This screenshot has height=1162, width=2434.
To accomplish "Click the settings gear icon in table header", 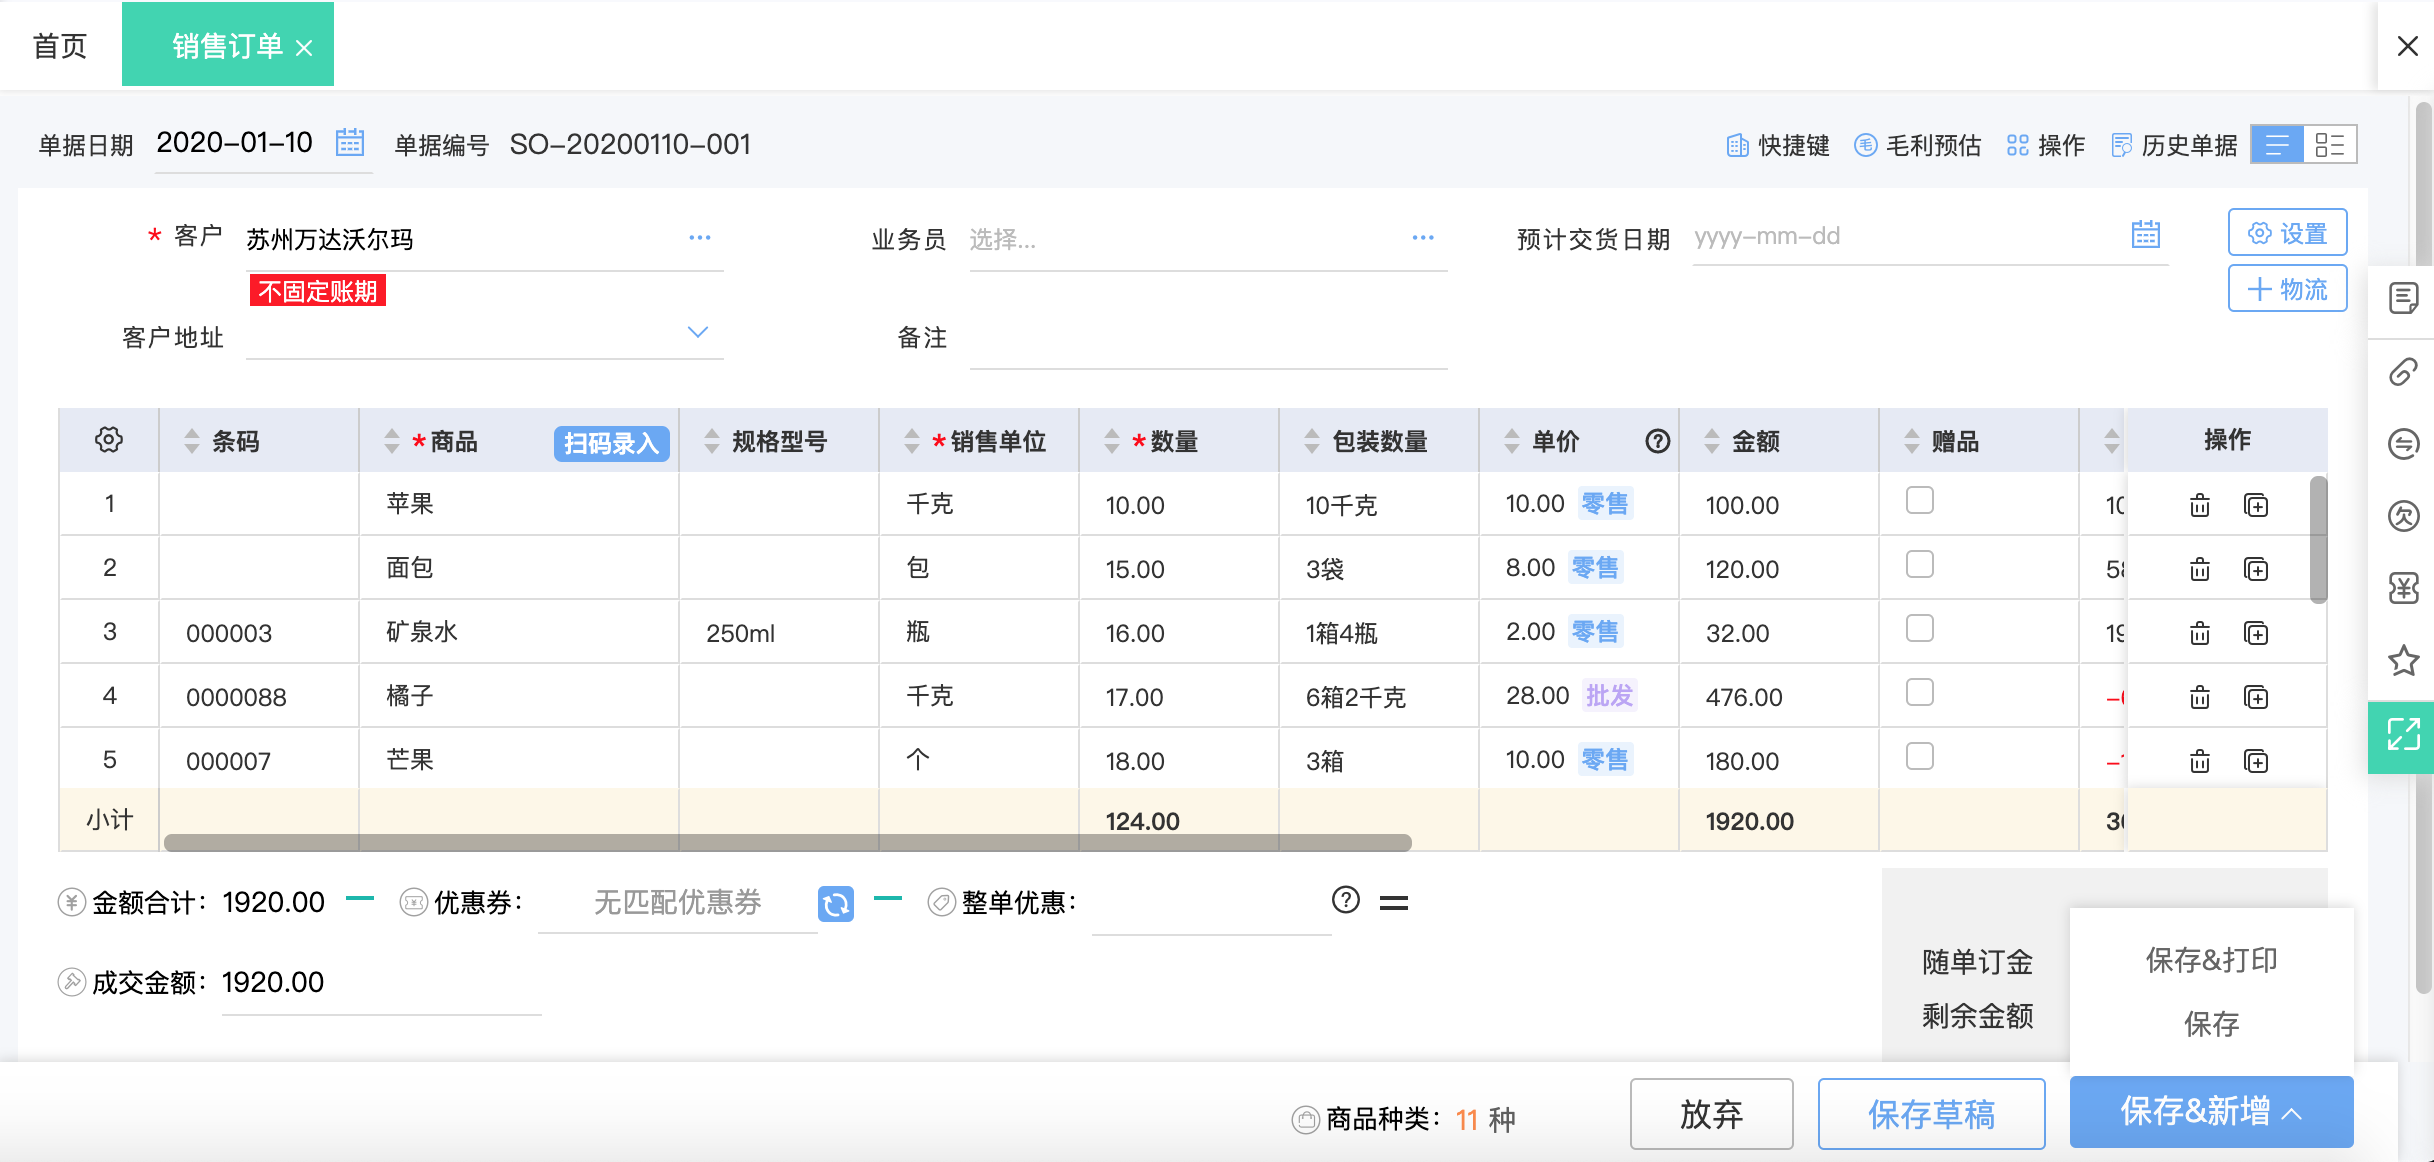I will point(109,441).
